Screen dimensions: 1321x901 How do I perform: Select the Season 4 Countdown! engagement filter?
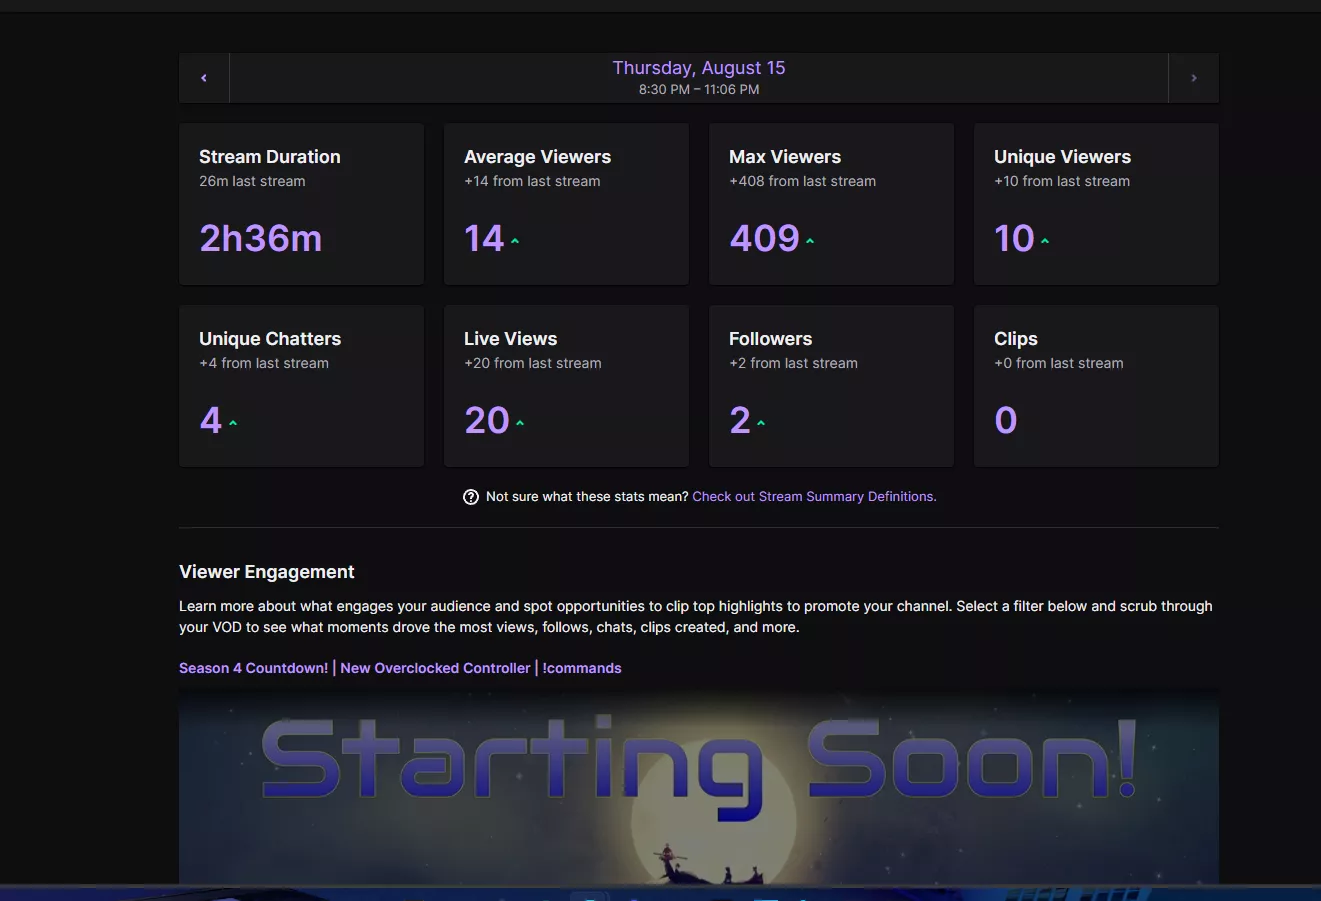[x=252, y=668]
